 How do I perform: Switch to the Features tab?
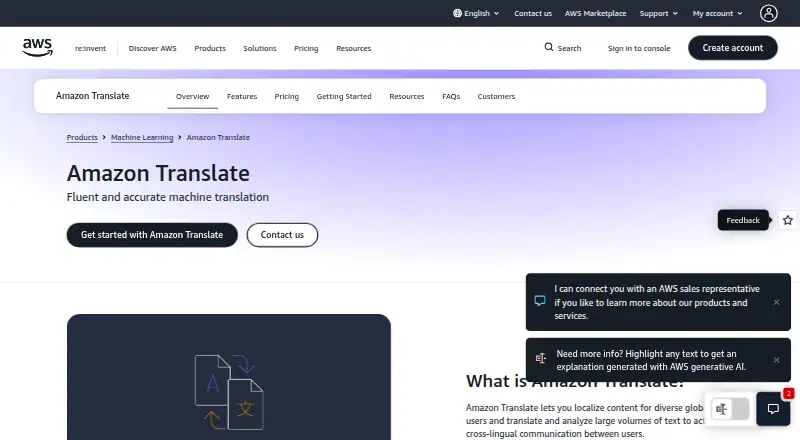pos(242,96)
